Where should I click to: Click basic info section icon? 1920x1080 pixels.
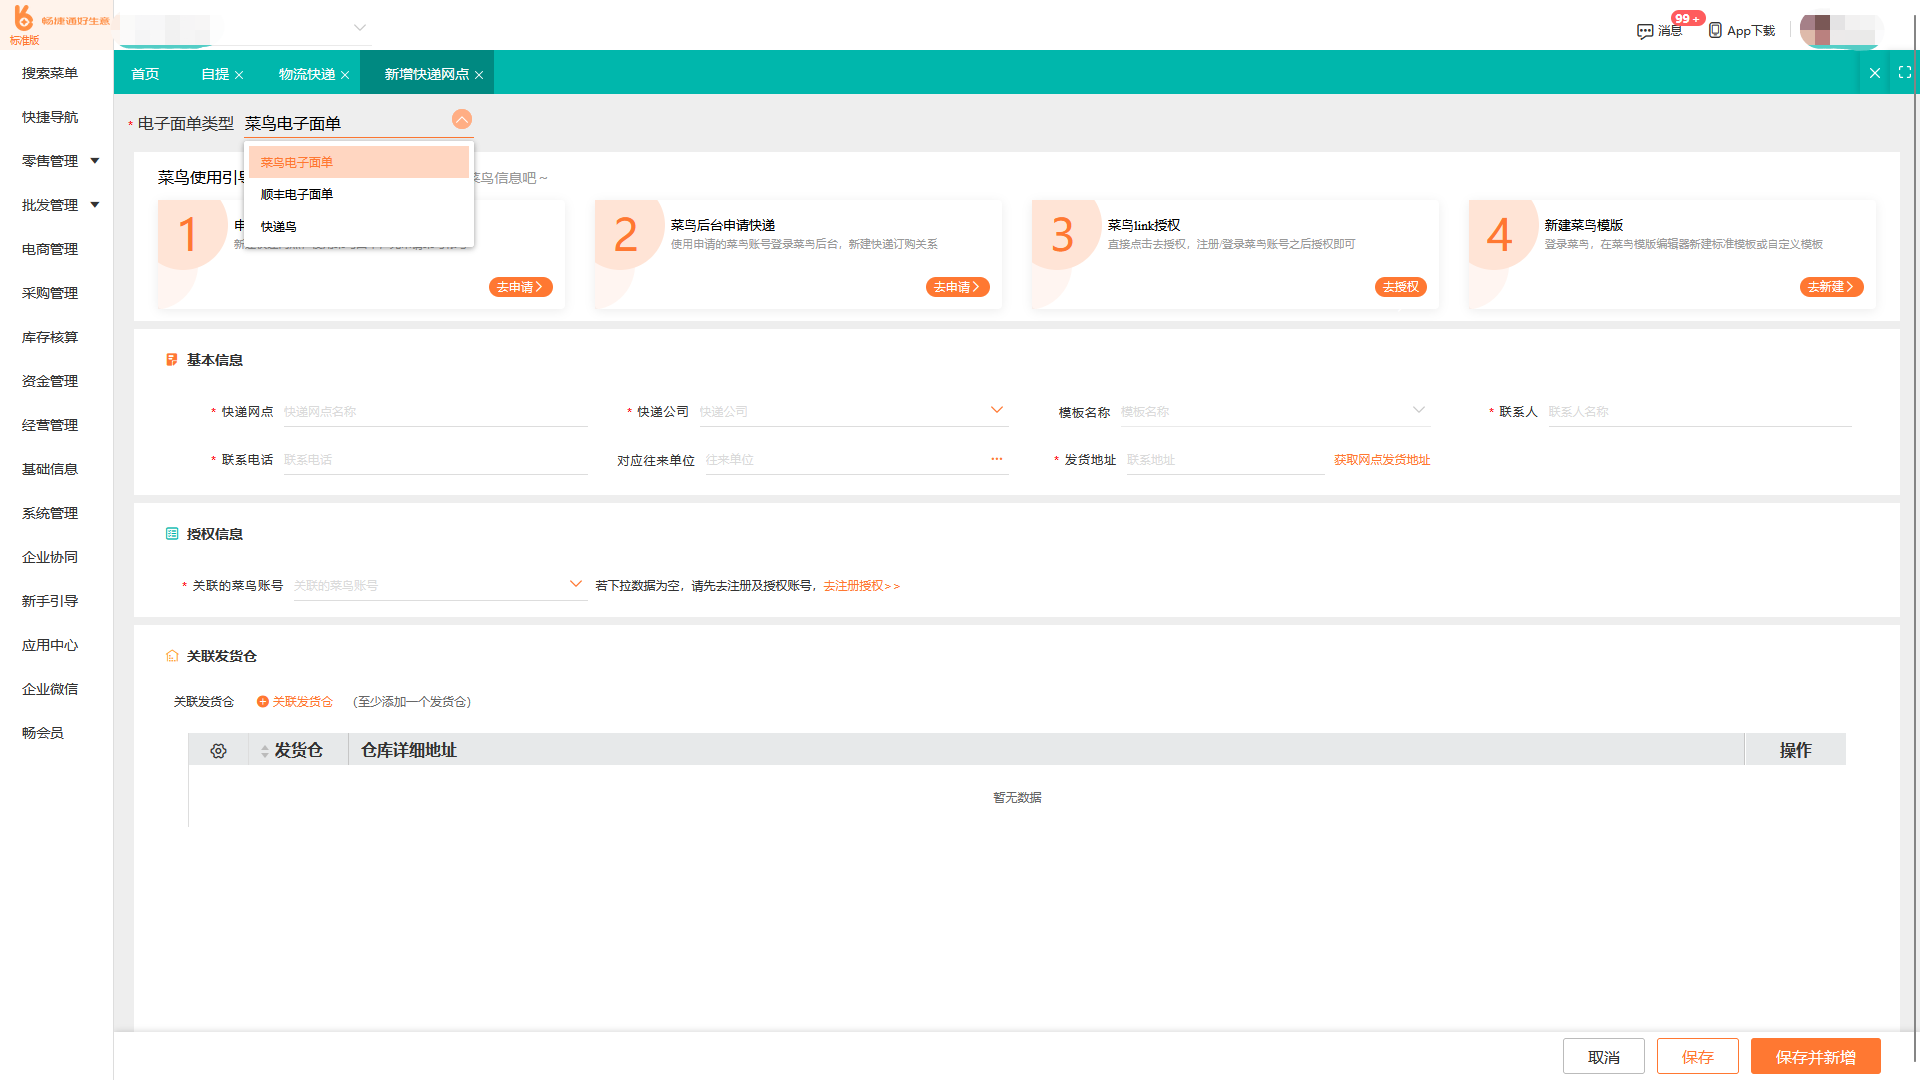(169, 359)
